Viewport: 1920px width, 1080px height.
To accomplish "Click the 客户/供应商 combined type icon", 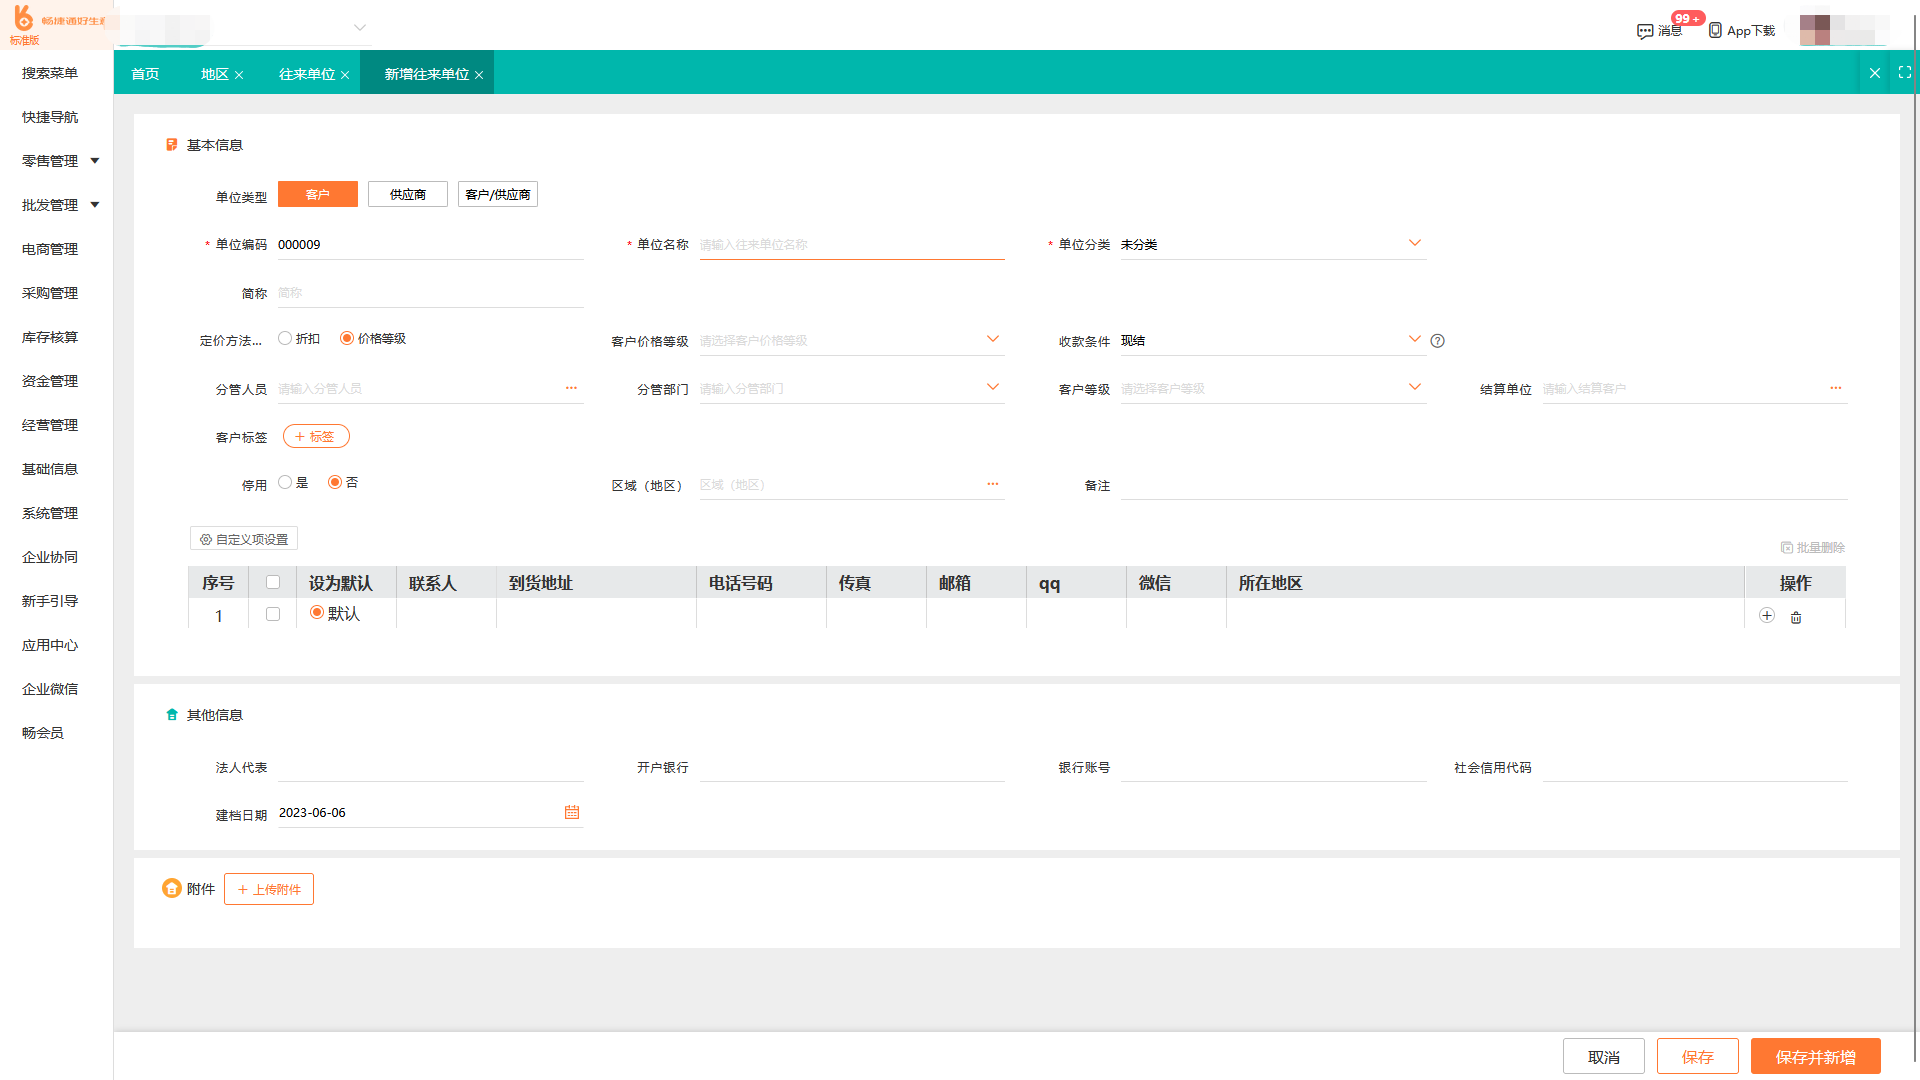I will point(497,195).
